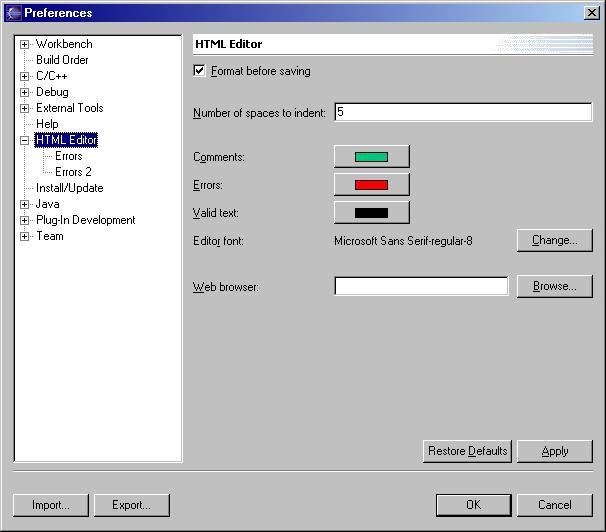Close the Preferences dialog window
Screen dimensions: 606x532
[591, 13]
